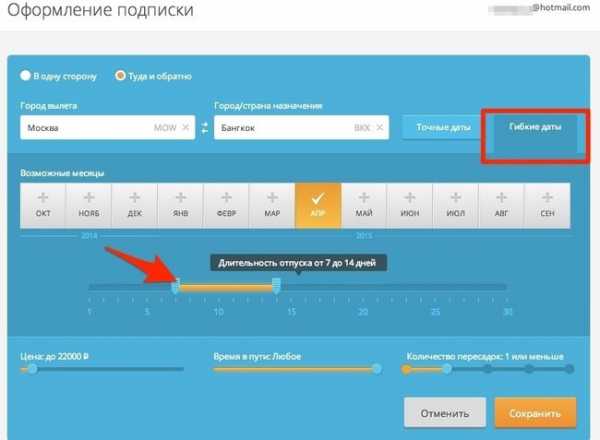
Task: Add the ФЕВР month tile
Action: pyautogui.click(x=226, y=204)
